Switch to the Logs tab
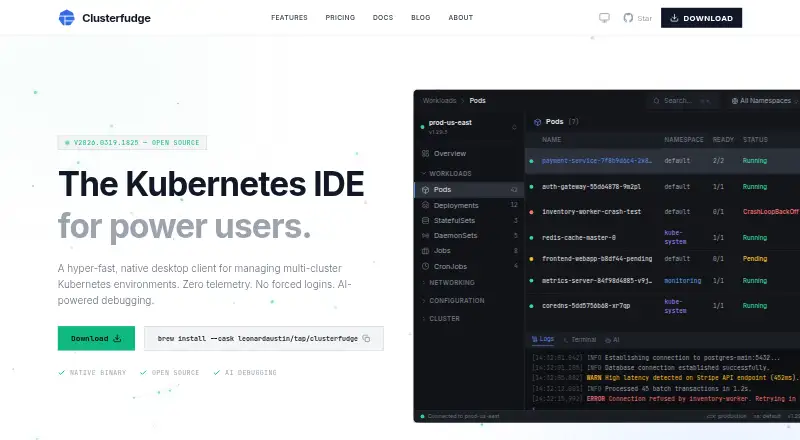 [x=542, y=339]
